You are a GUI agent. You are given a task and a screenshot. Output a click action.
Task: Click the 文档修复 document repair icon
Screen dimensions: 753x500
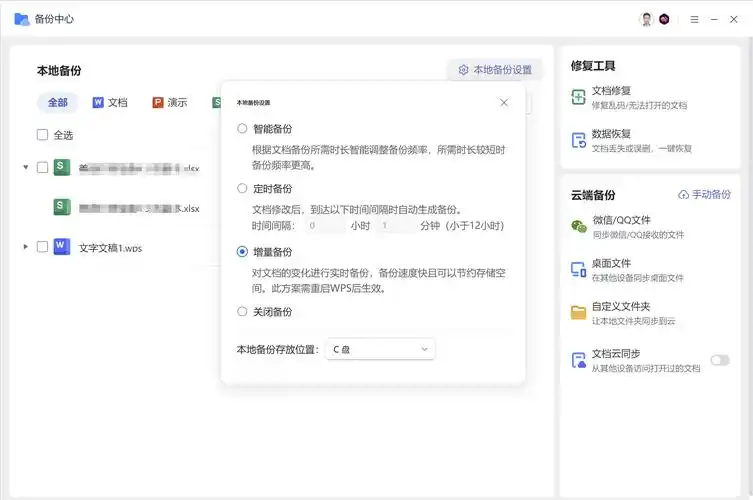578,97
